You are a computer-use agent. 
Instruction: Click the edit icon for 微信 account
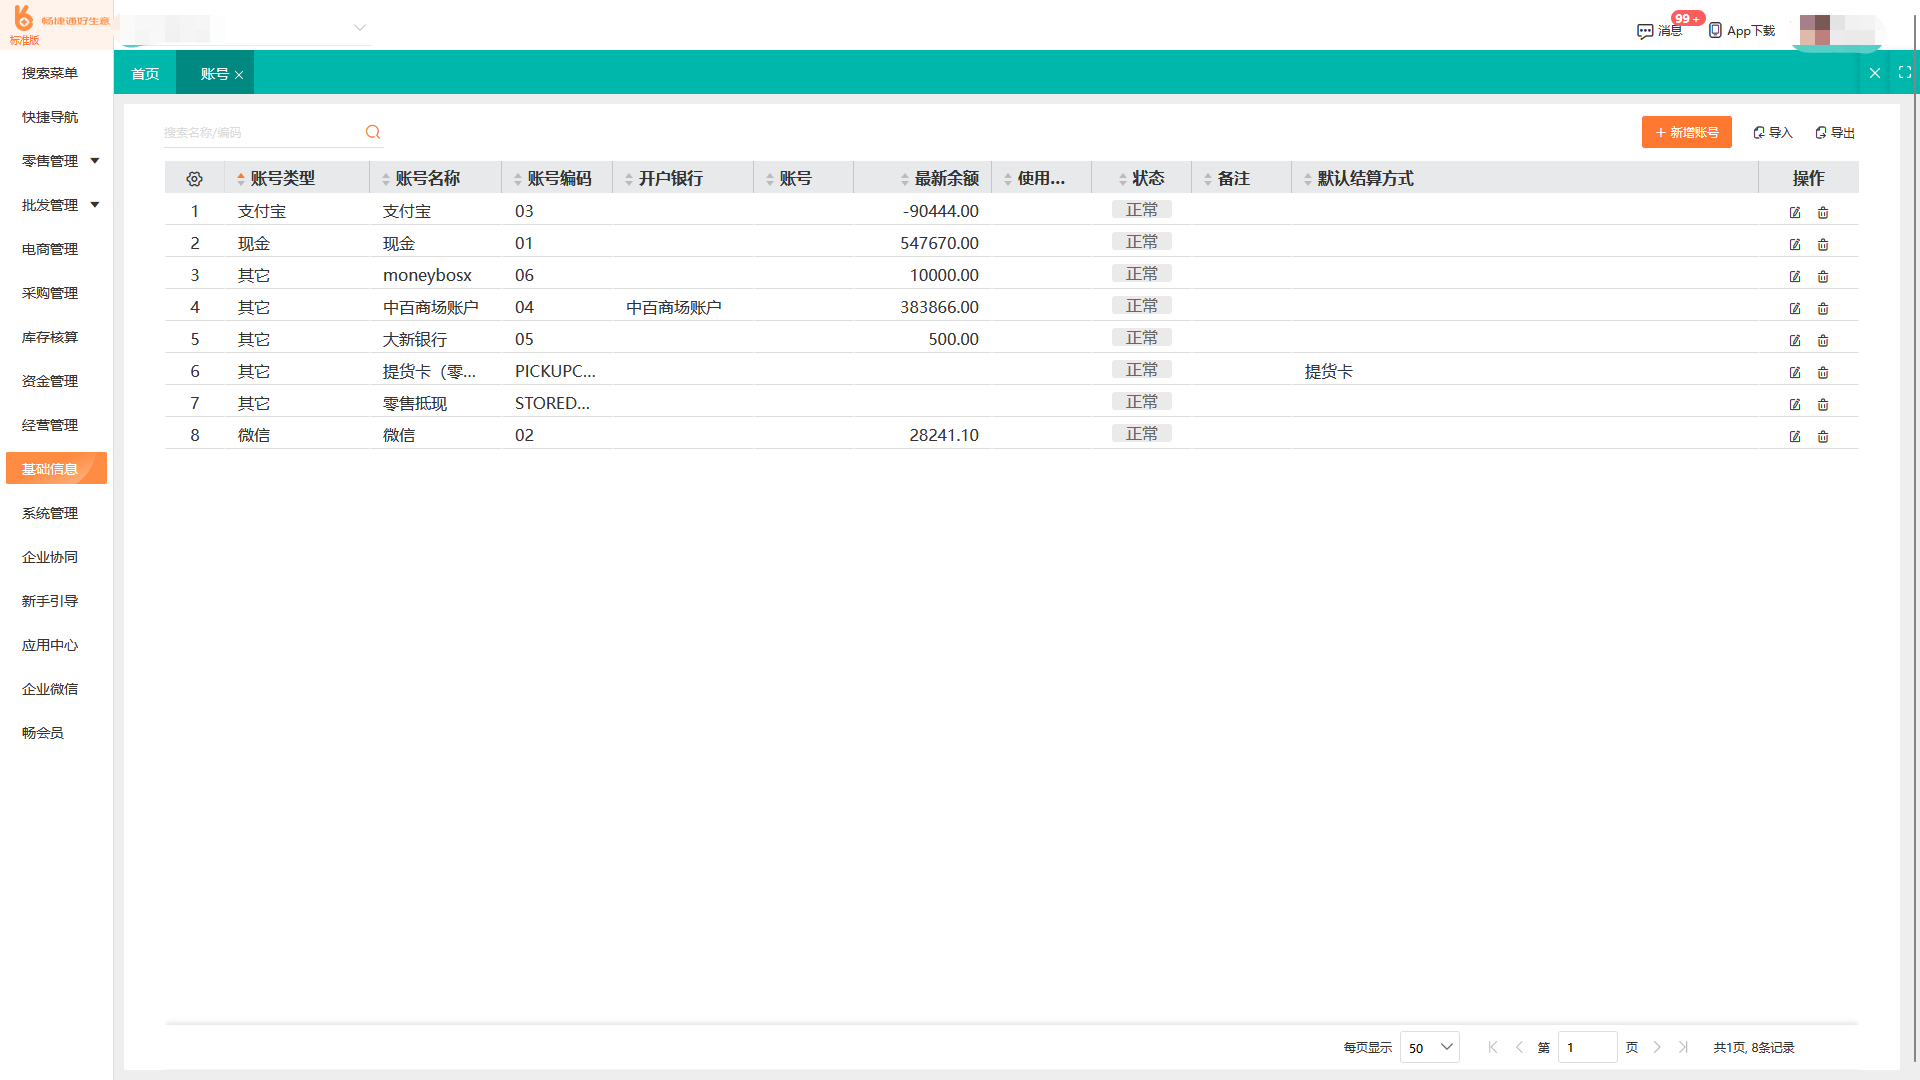click(1795, 434)
